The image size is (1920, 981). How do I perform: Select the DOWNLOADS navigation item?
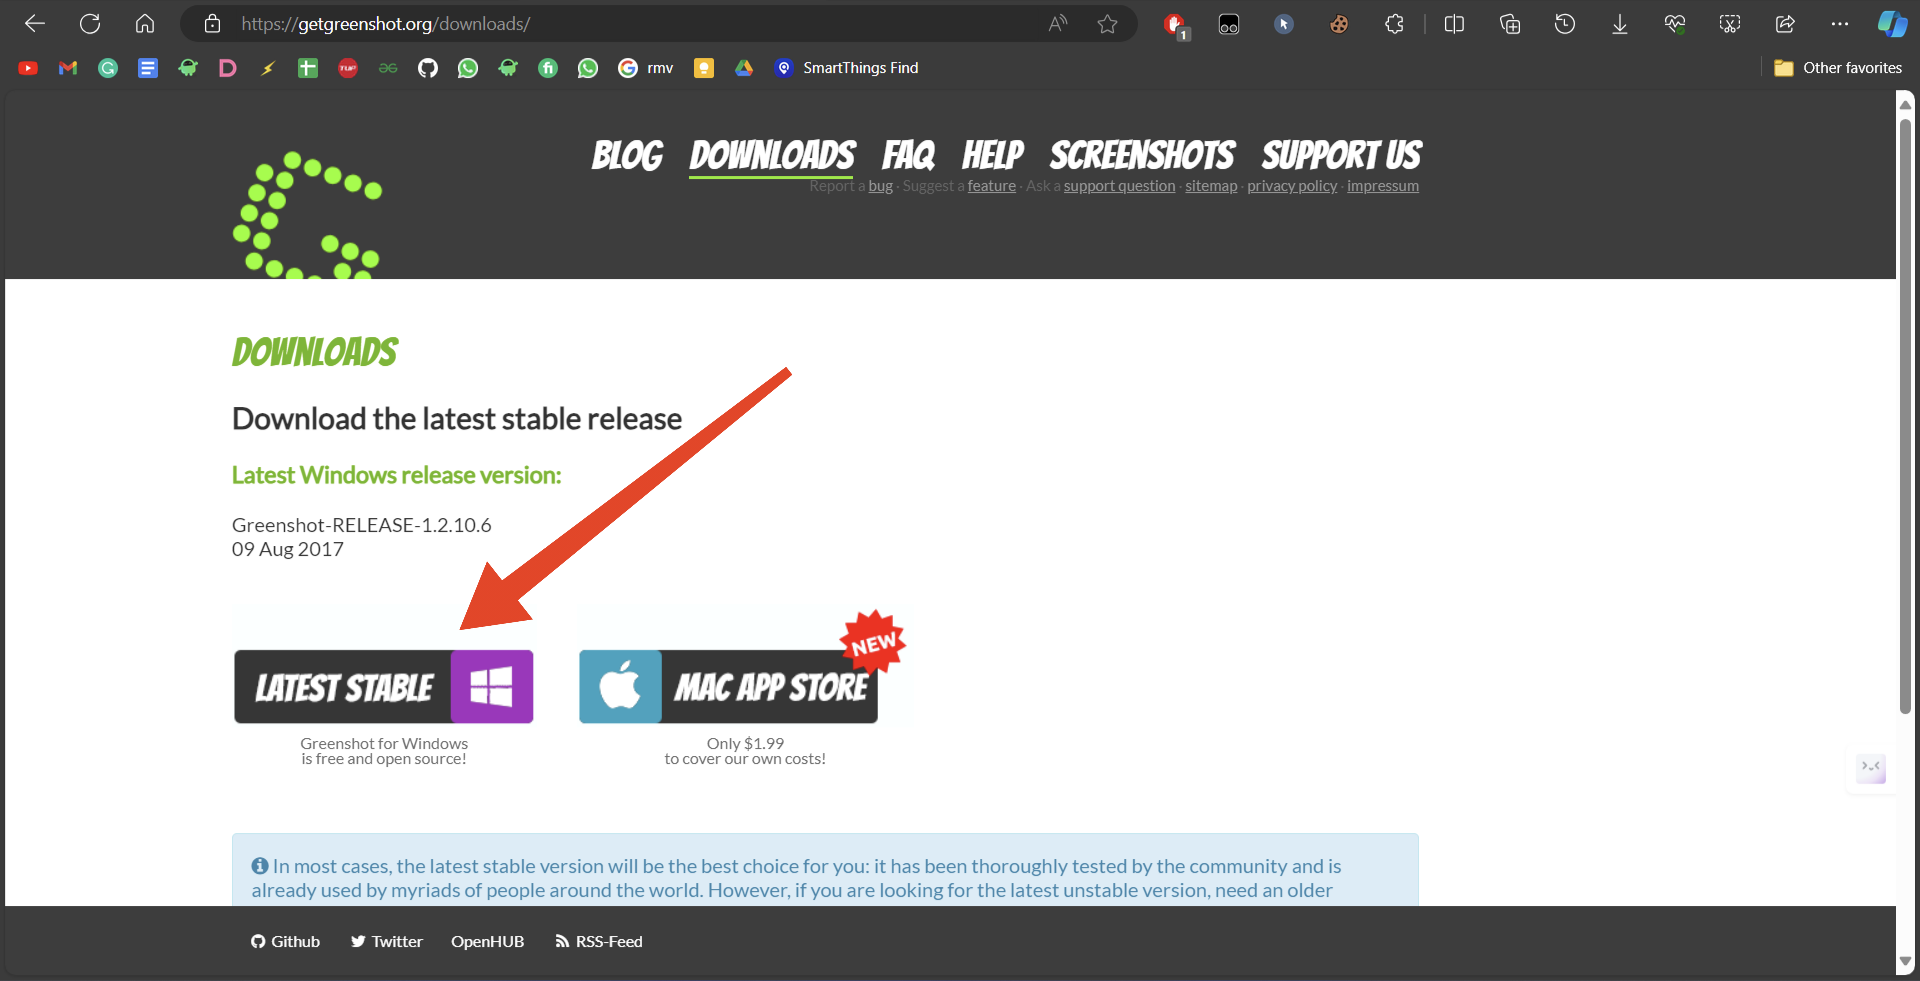[772, 155]
